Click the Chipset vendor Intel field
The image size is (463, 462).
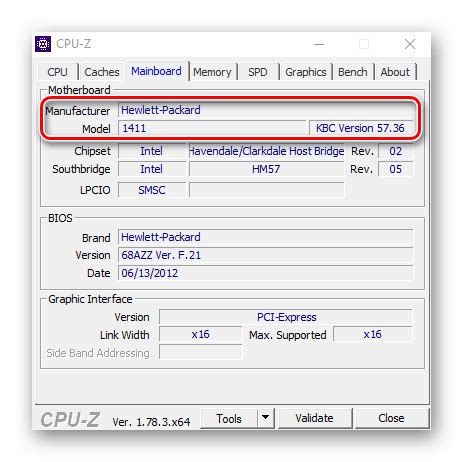(152, 151)
